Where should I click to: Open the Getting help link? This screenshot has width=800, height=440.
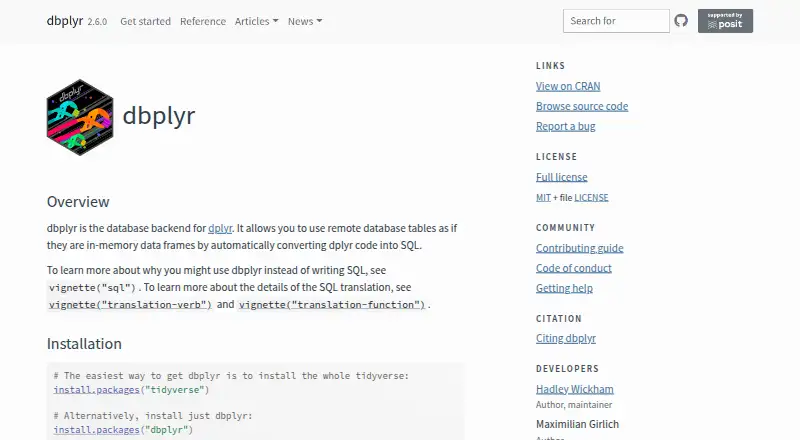[564, 288]
